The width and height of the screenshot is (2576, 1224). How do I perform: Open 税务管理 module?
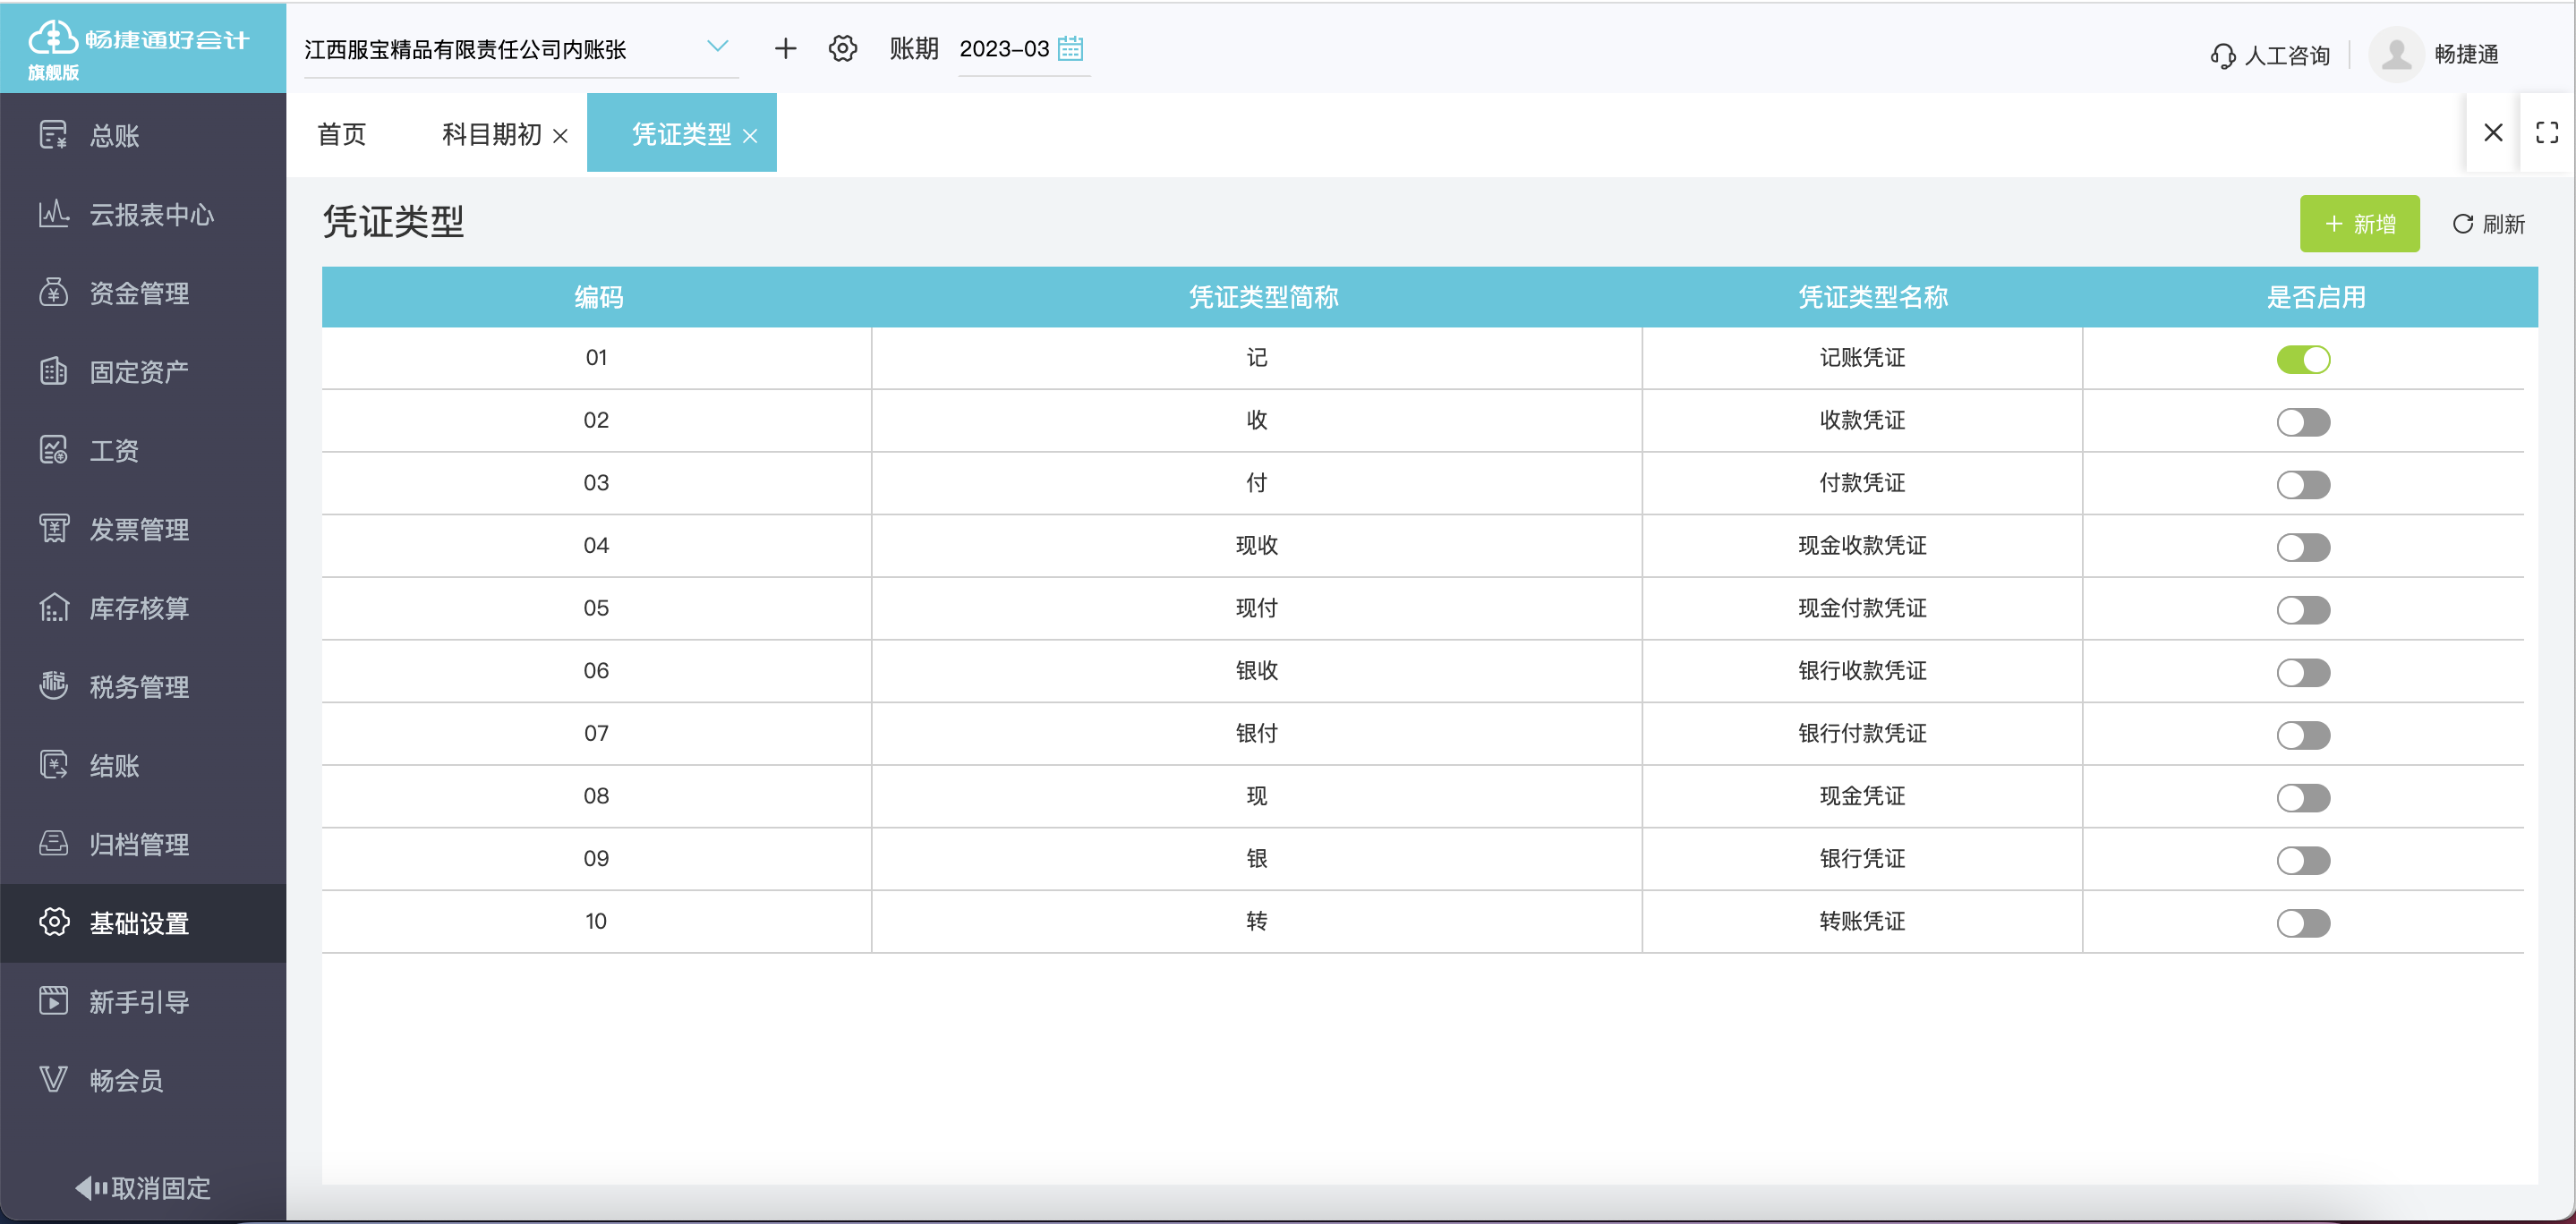(x=143, y=685)
